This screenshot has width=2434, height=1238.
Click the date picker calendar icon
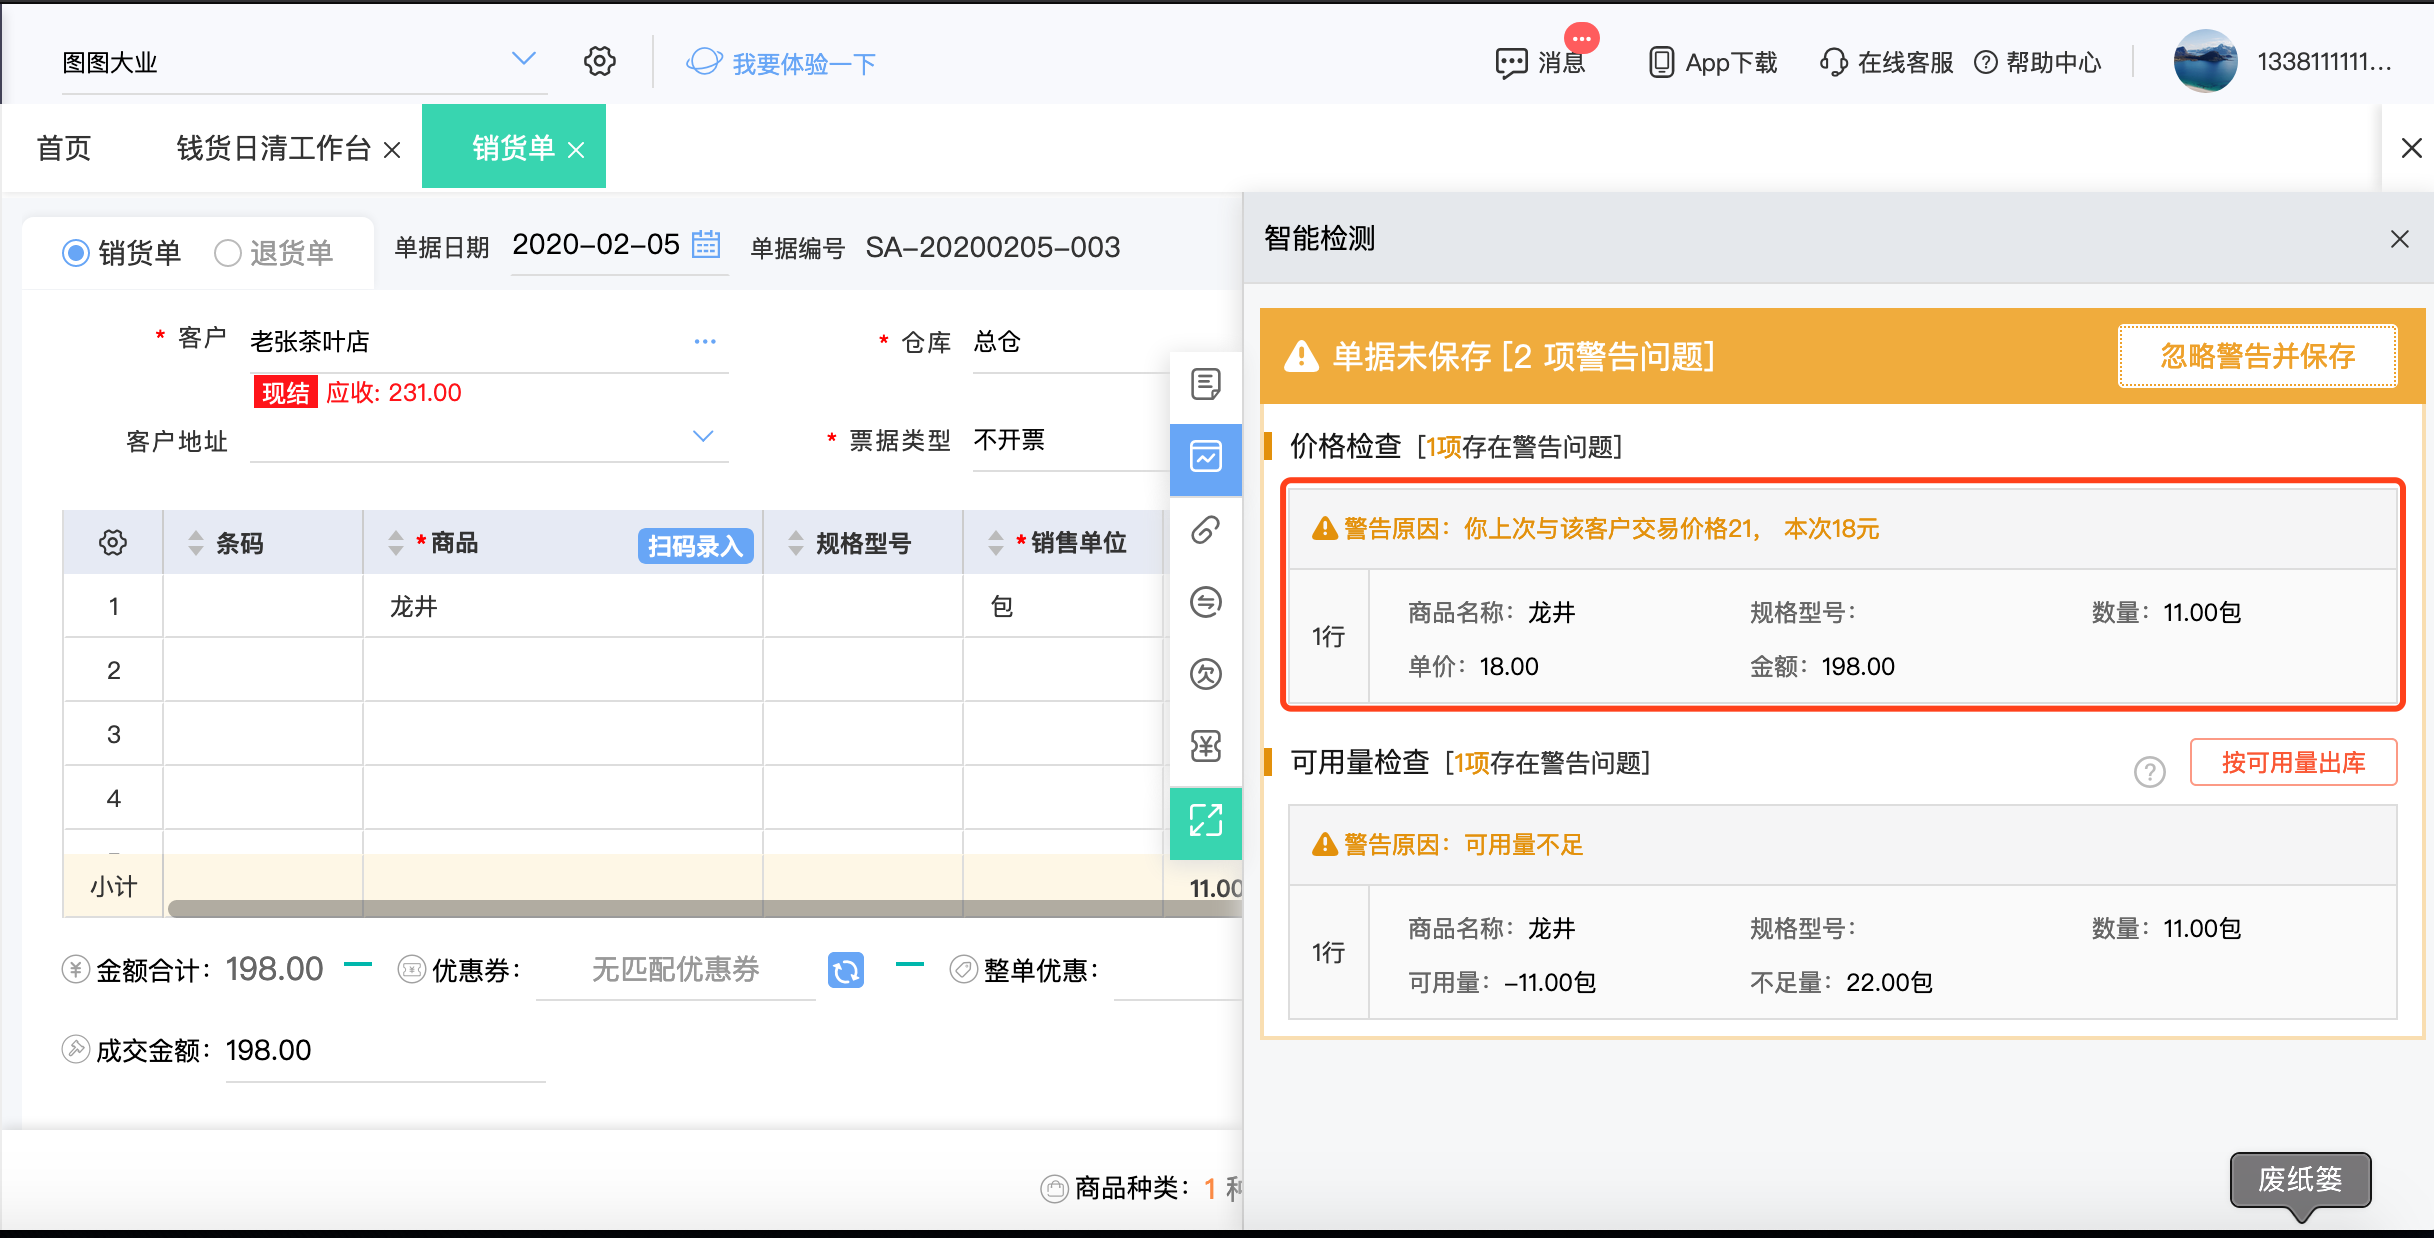[707, 246]
